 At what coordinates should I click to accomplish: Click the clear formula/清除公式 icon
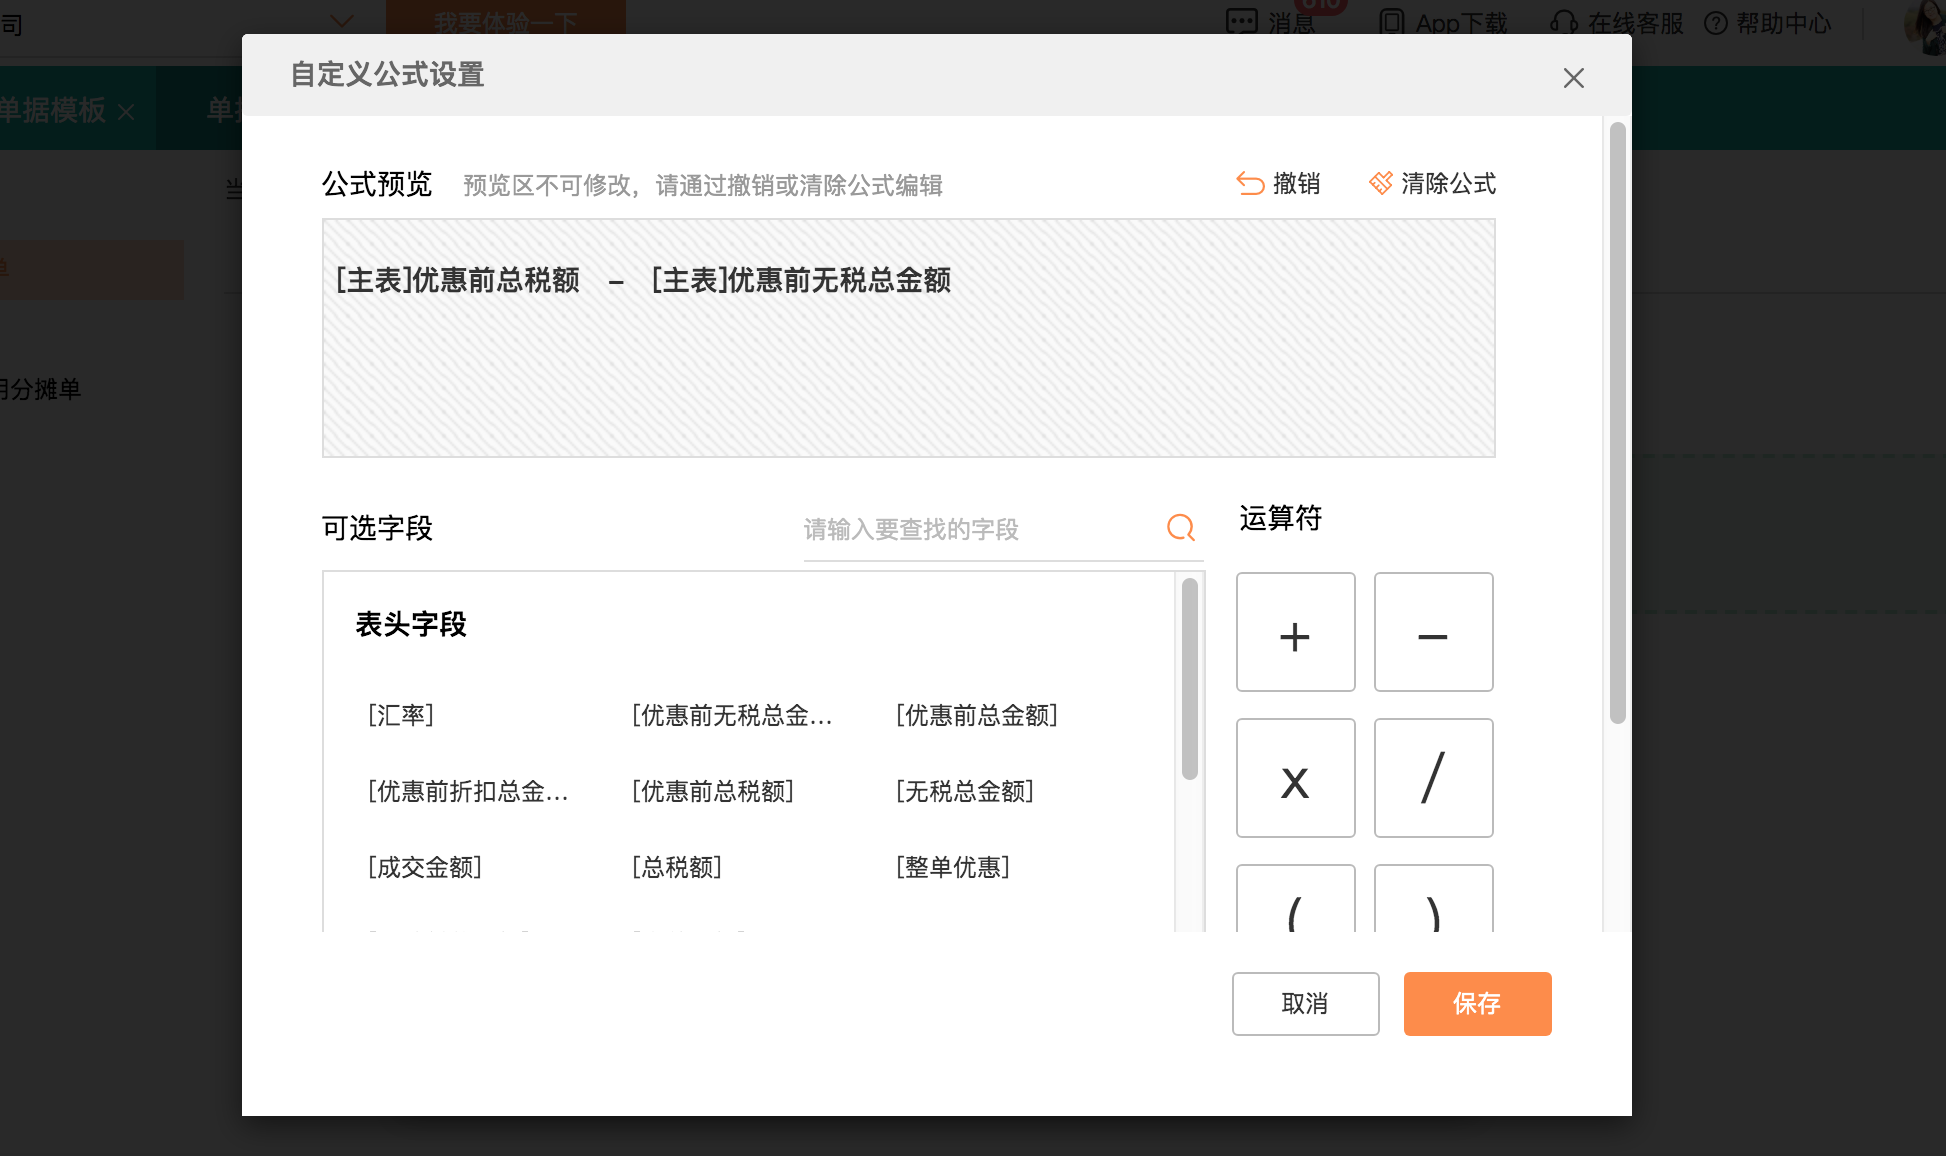(x=1378, y=184)
